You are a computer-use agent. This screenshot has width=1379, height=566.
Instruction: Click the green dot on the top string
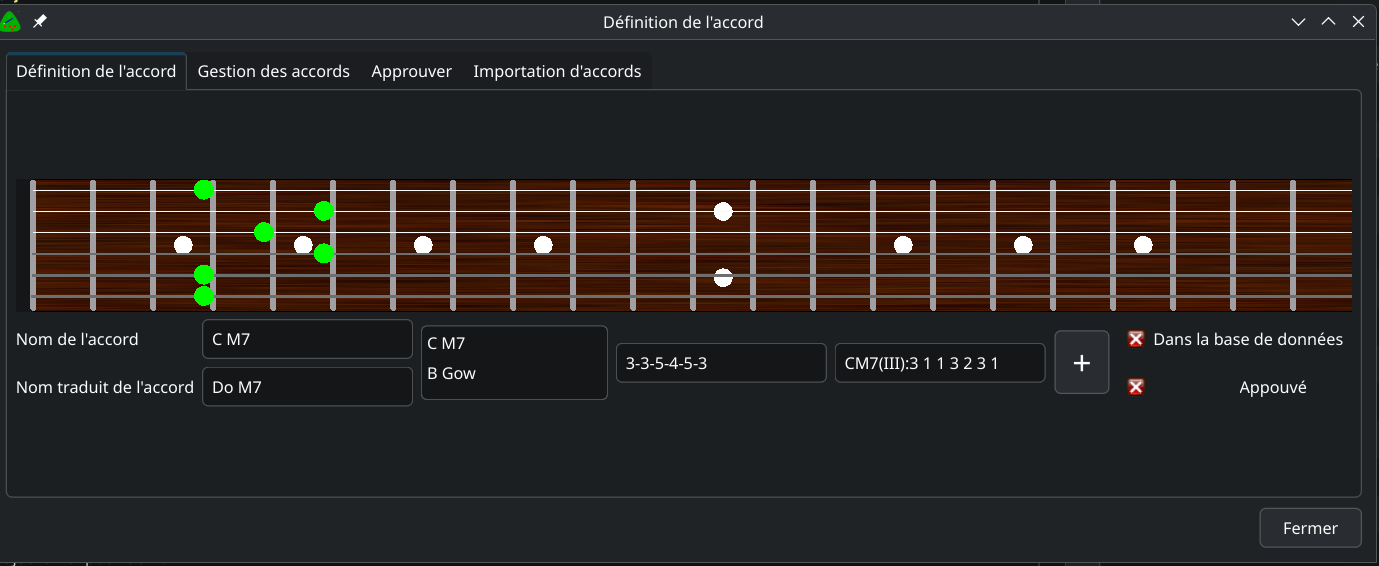[204, 190]
